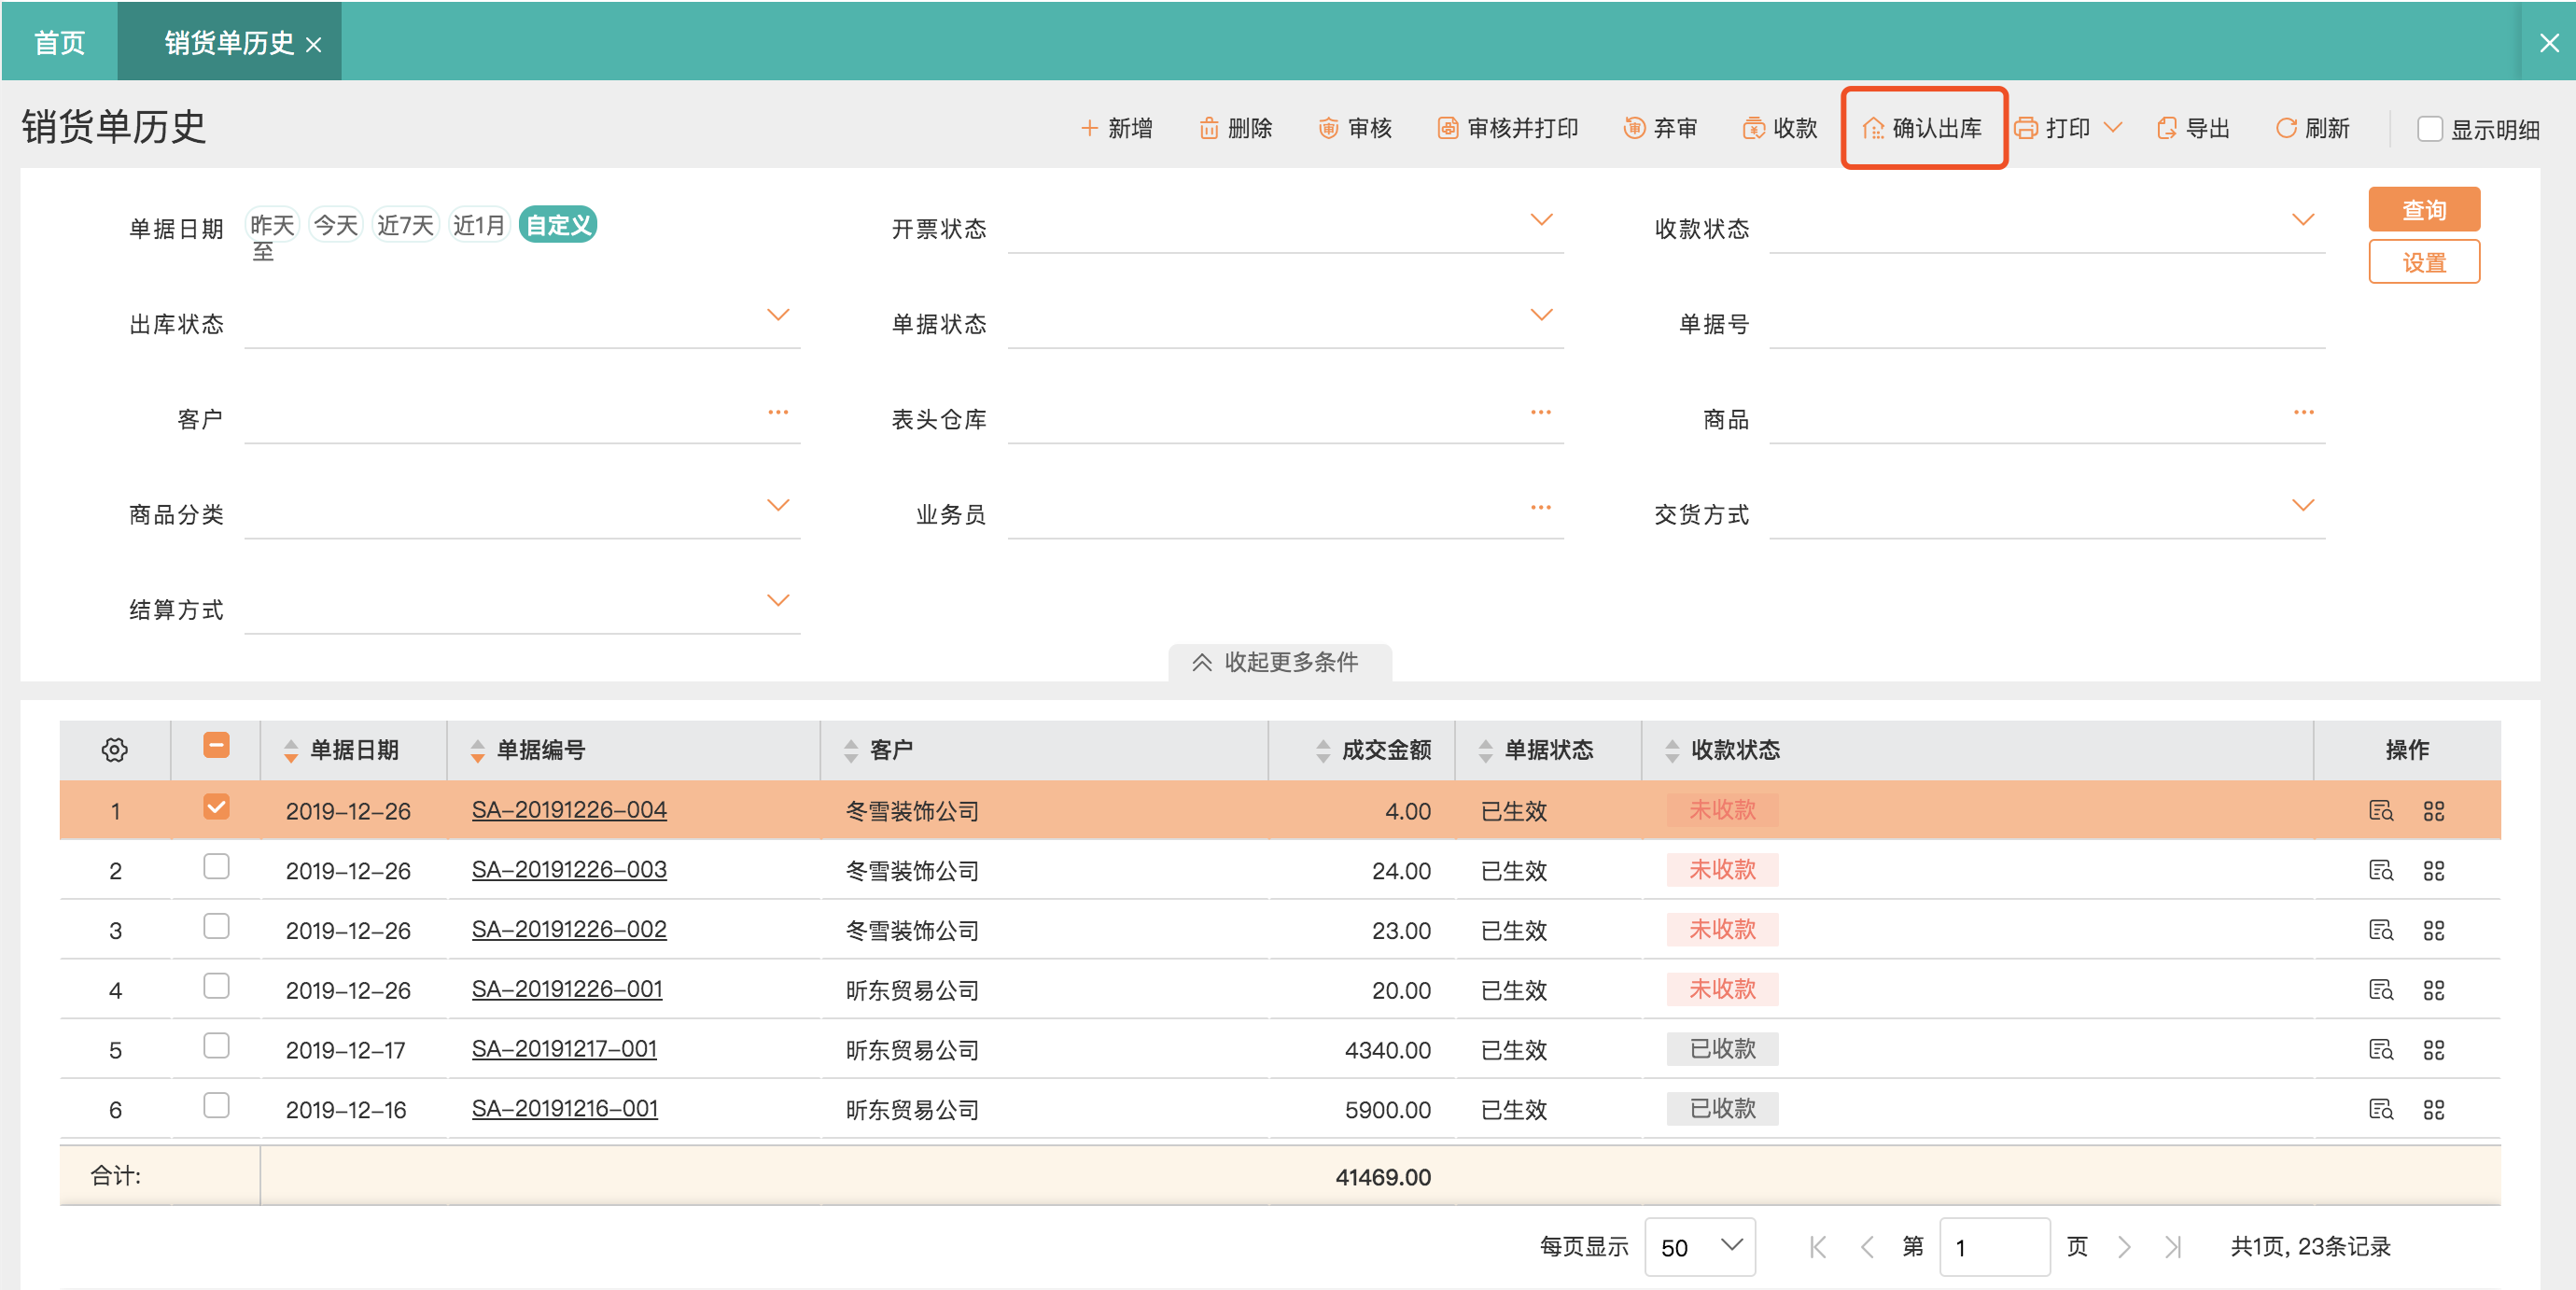Click the 打印 (print) dropdown icon
This screenshot has width=2576, height=1290.
2123,130
